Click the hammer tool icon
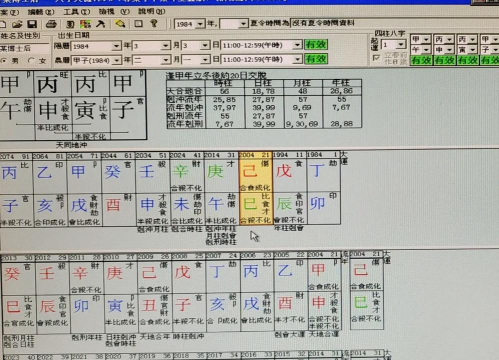This screenshot has height=360, width=499. 100,24
